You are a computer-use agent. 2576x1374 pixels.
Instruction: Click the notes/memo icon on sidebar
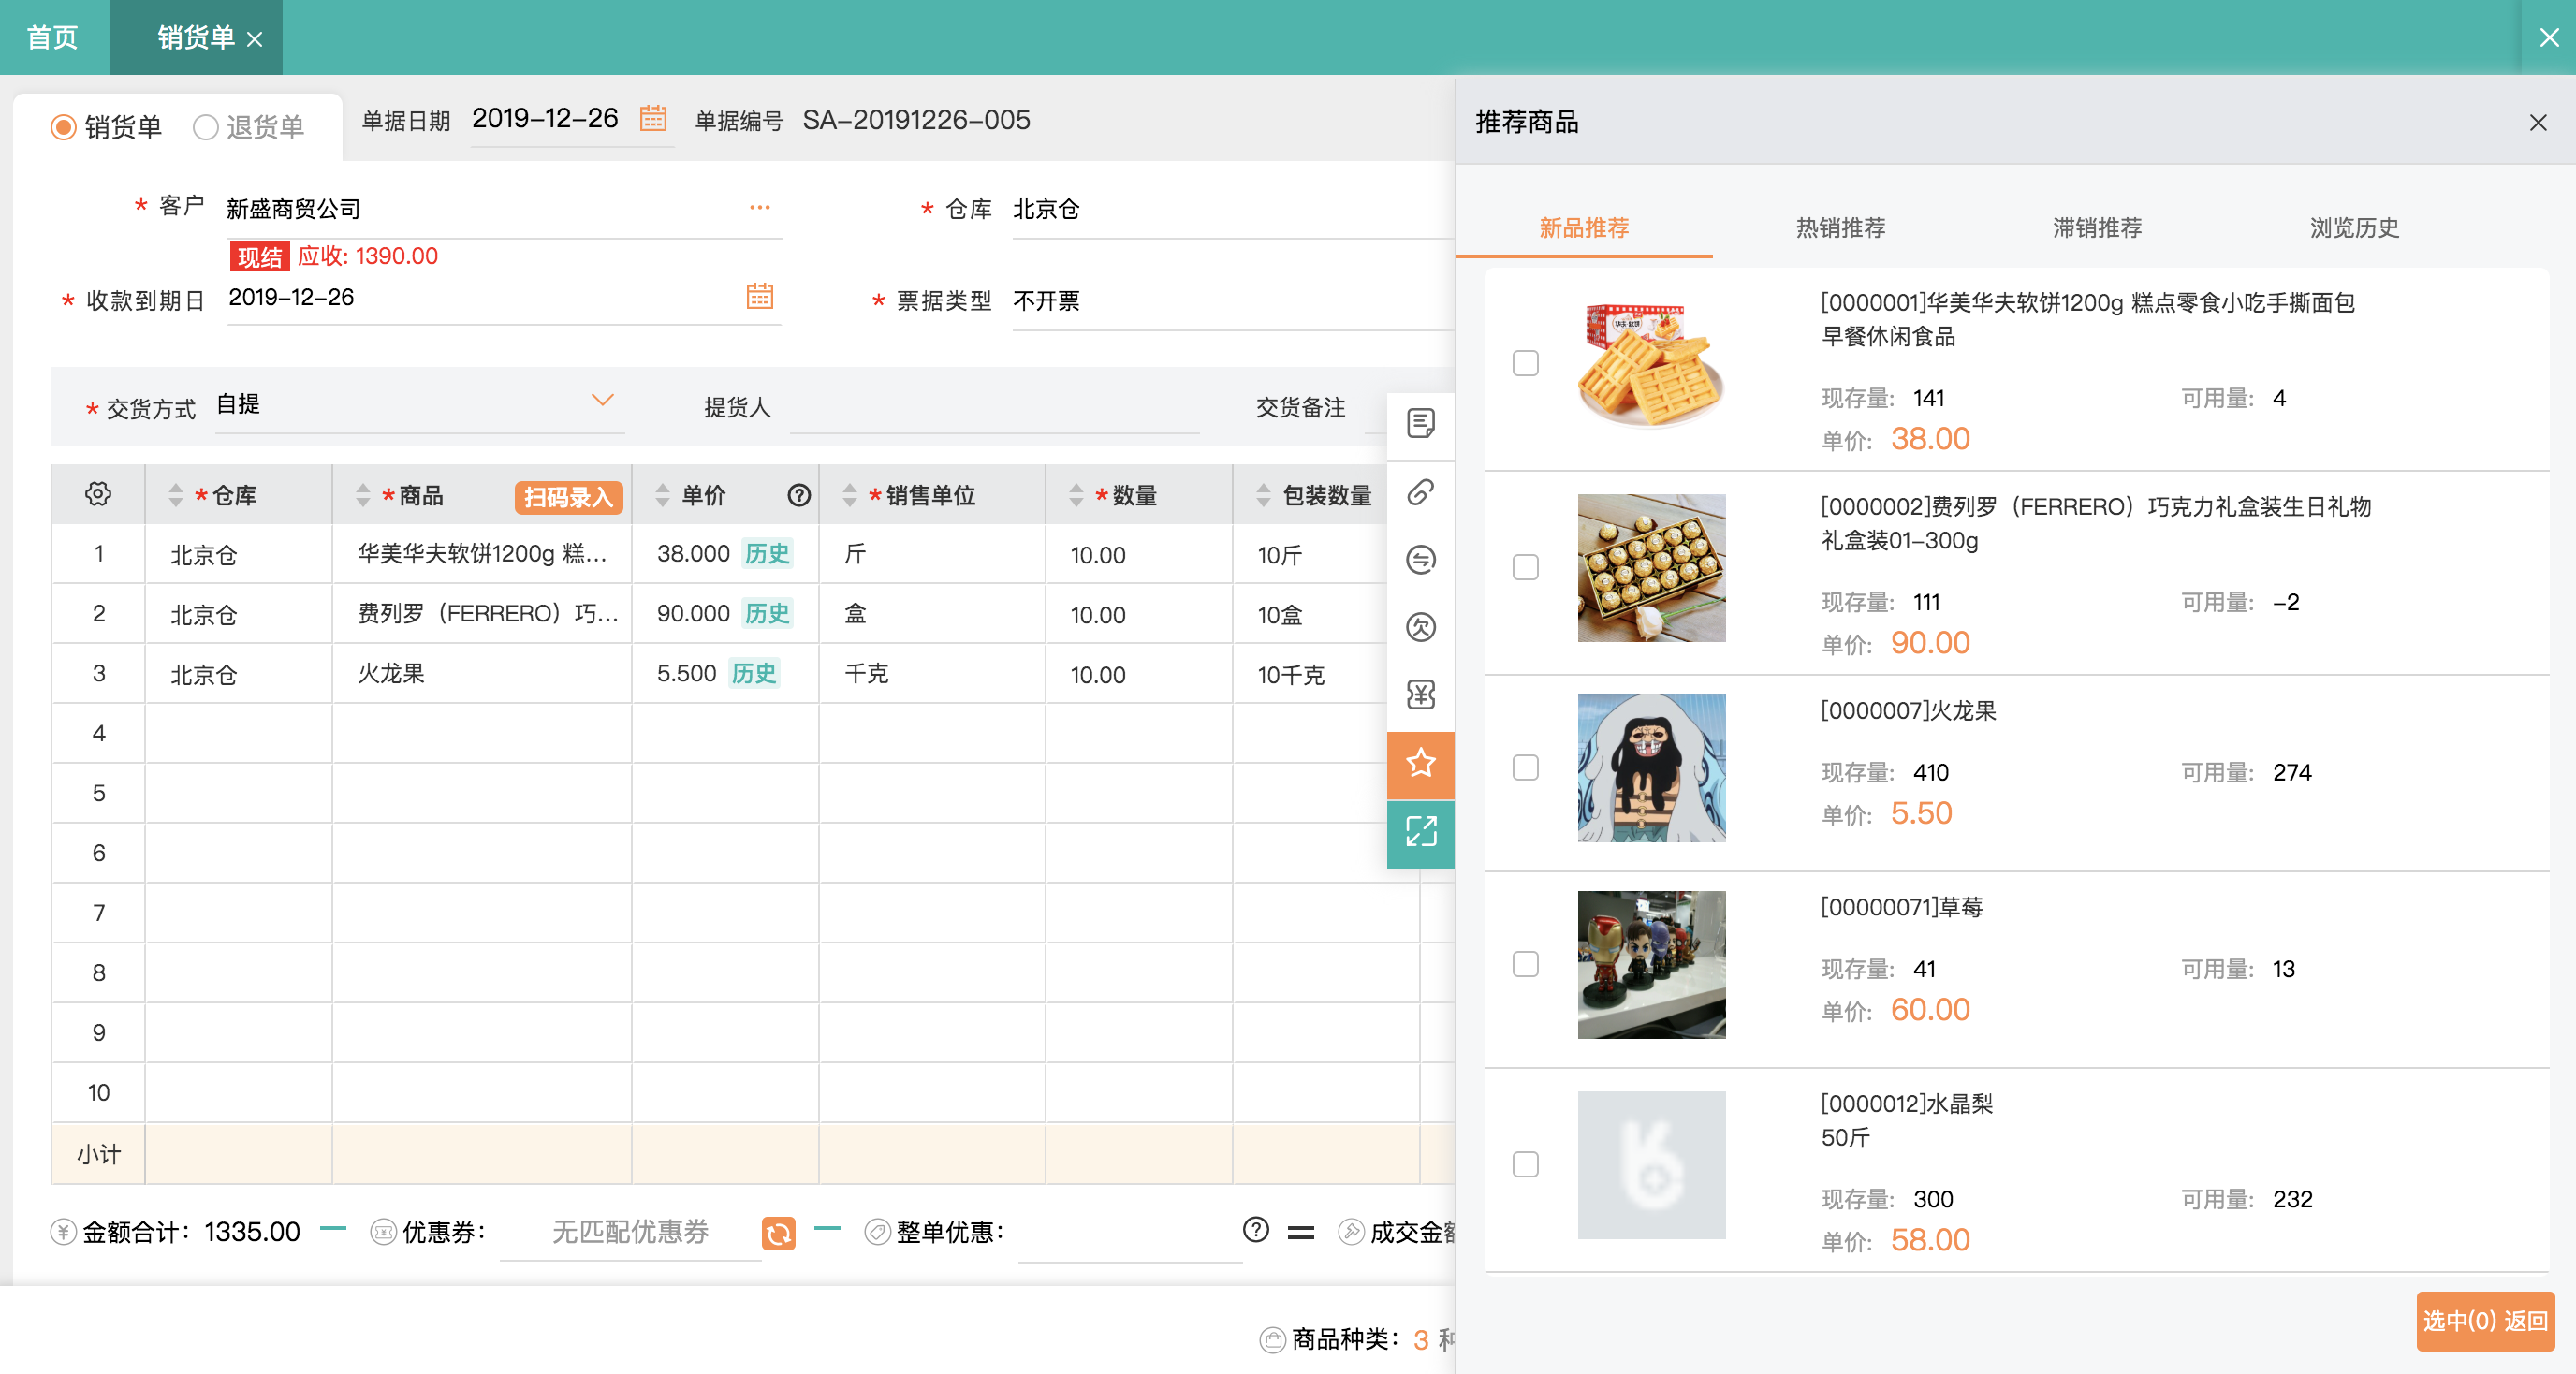coord(1425,422)
